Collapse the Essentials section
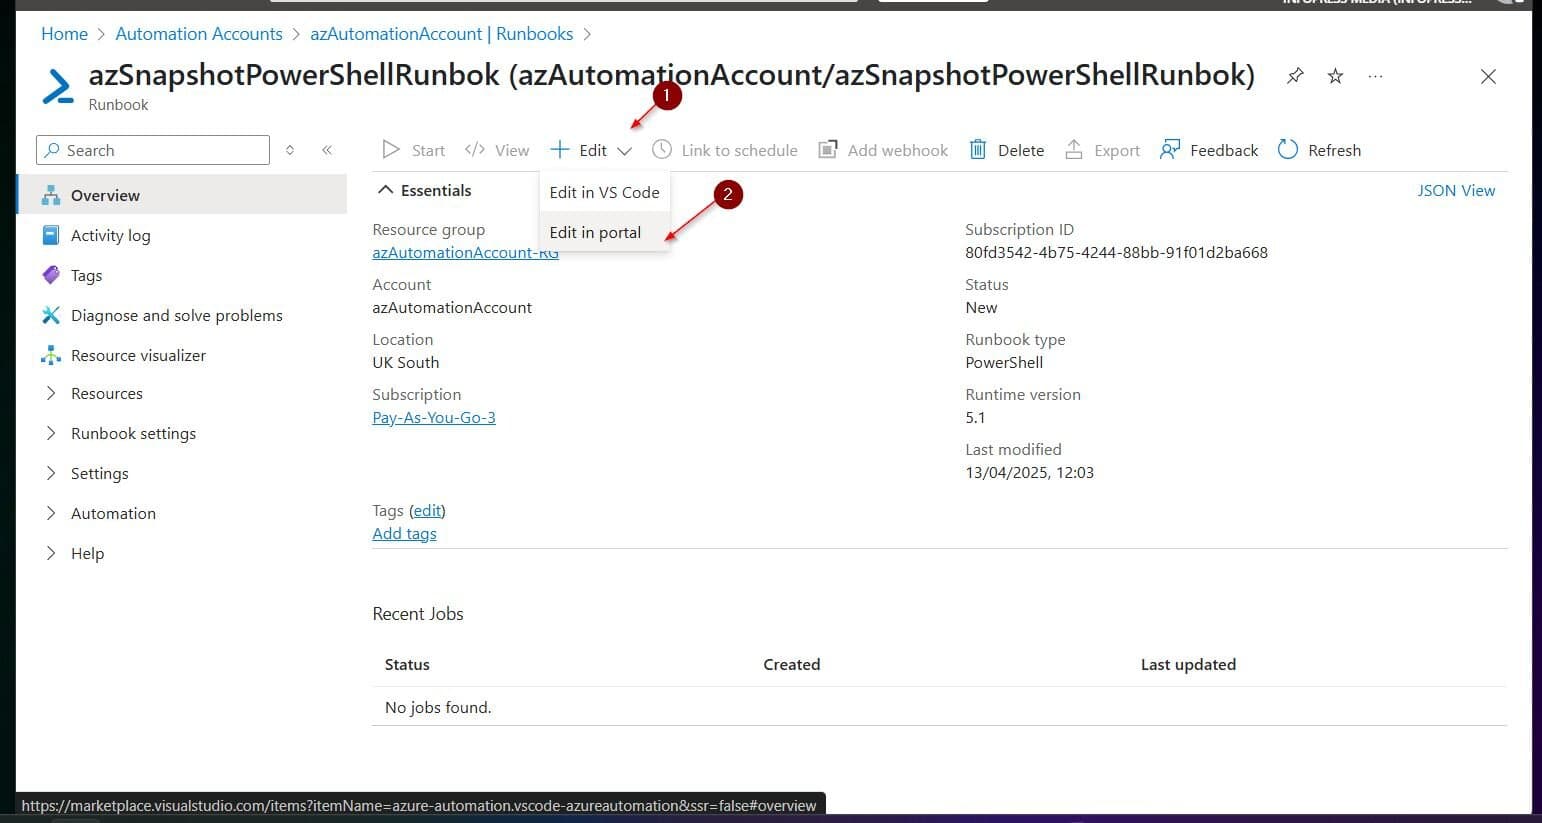Image resolution: width=1542 pixels, height=823 pixels. (386, 190)
